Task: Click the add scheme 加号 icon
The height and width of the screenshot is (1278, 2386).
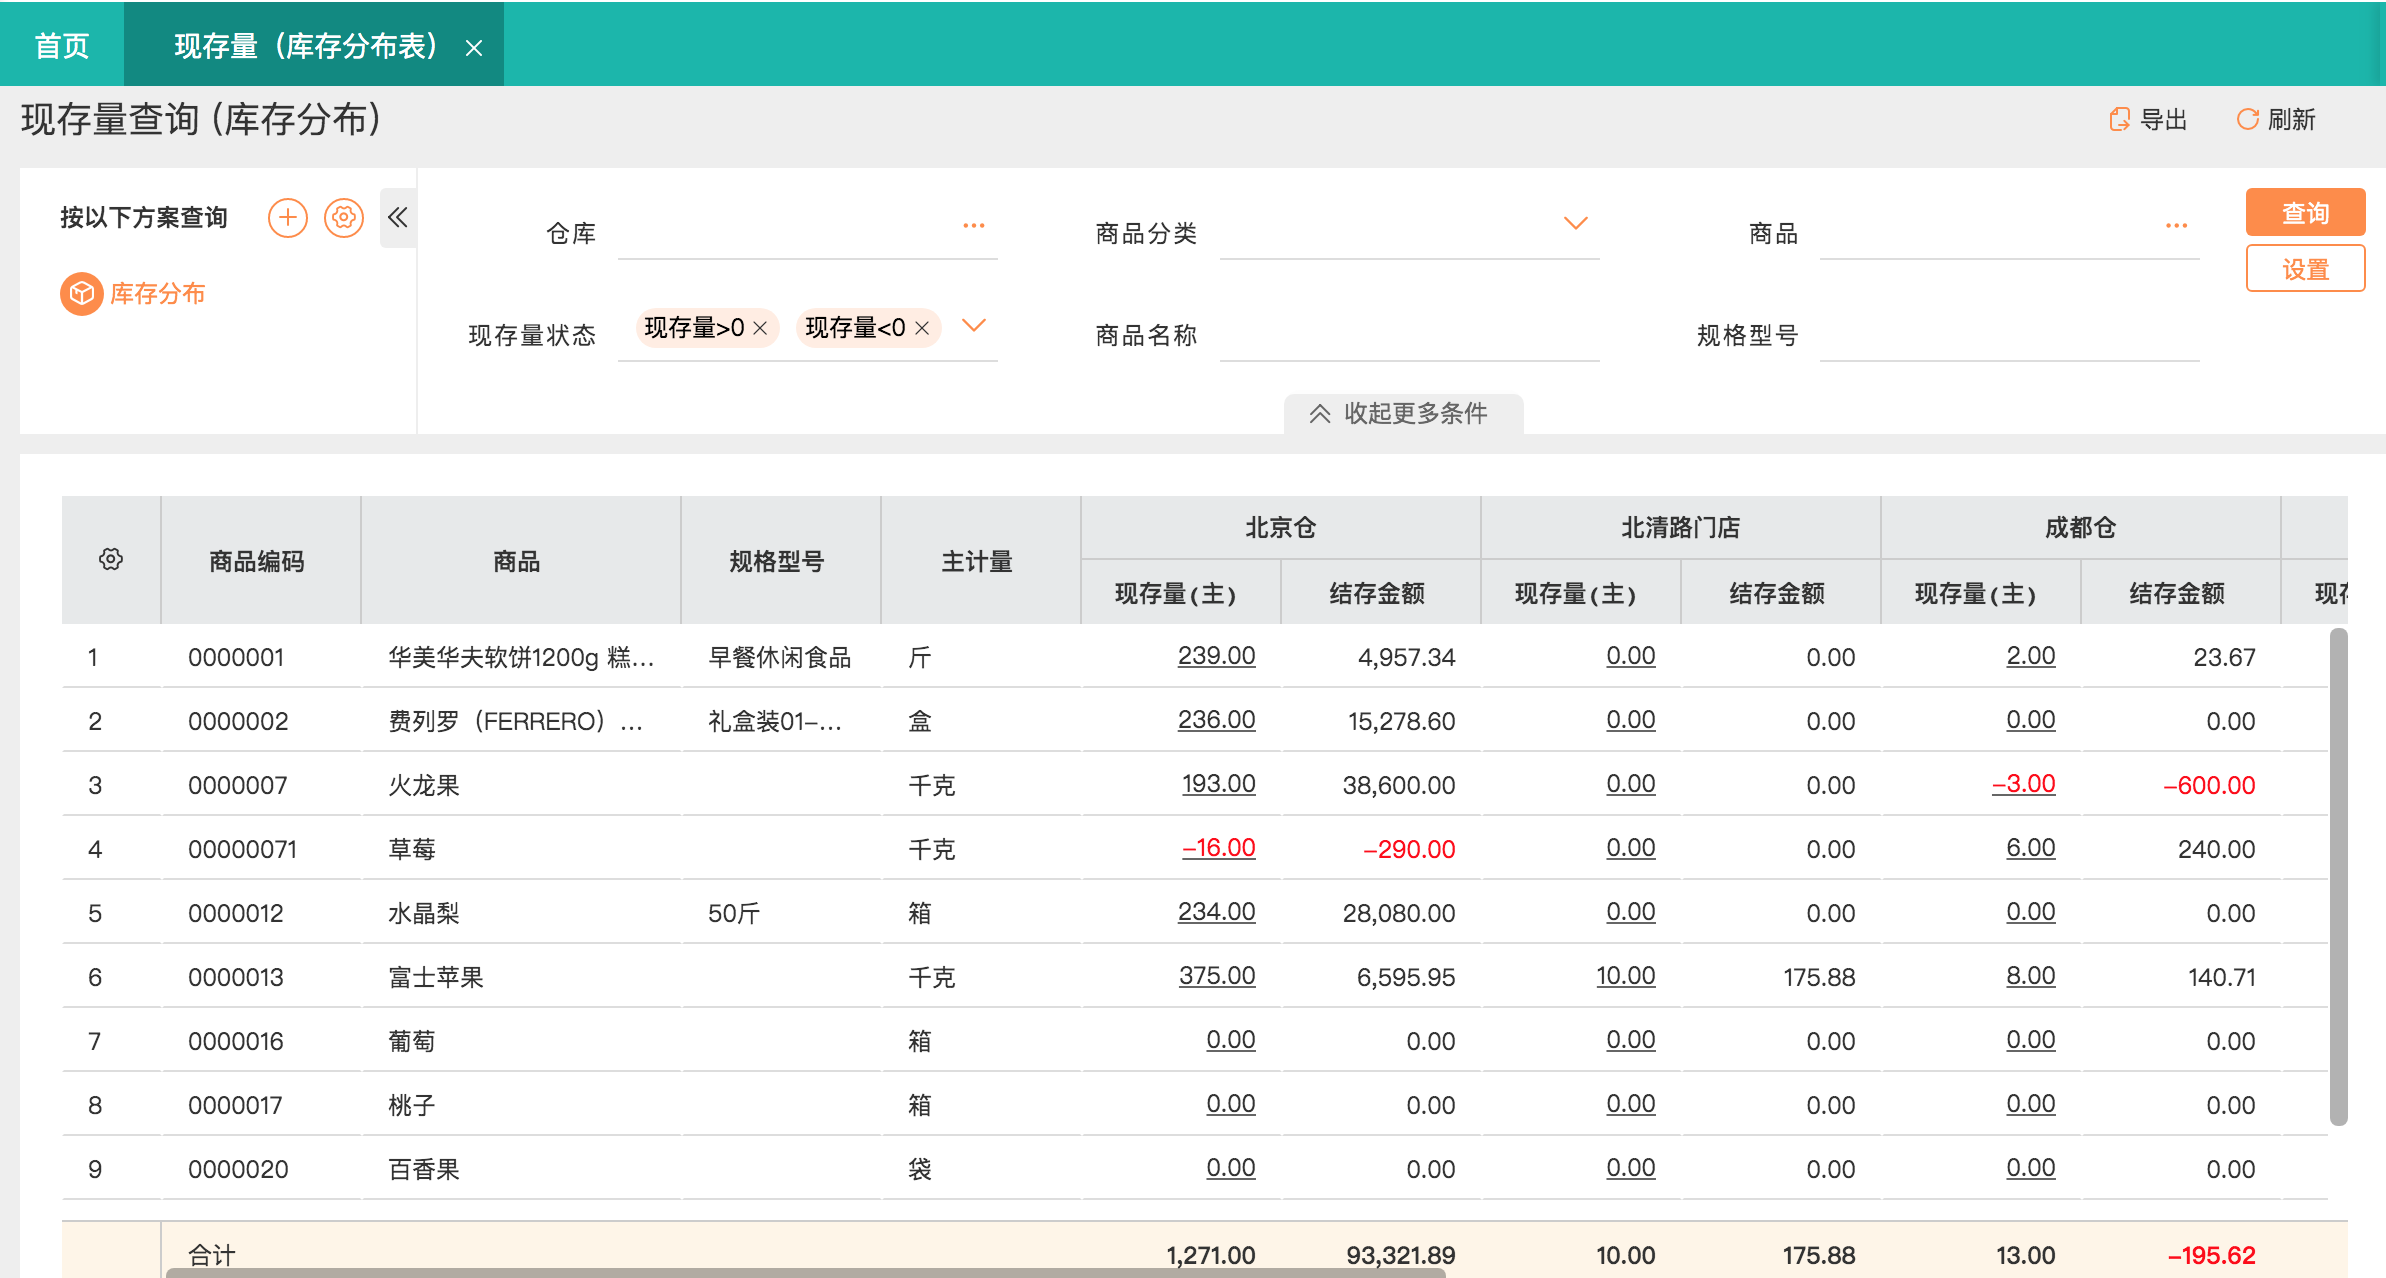Action: tap(289, 218)
